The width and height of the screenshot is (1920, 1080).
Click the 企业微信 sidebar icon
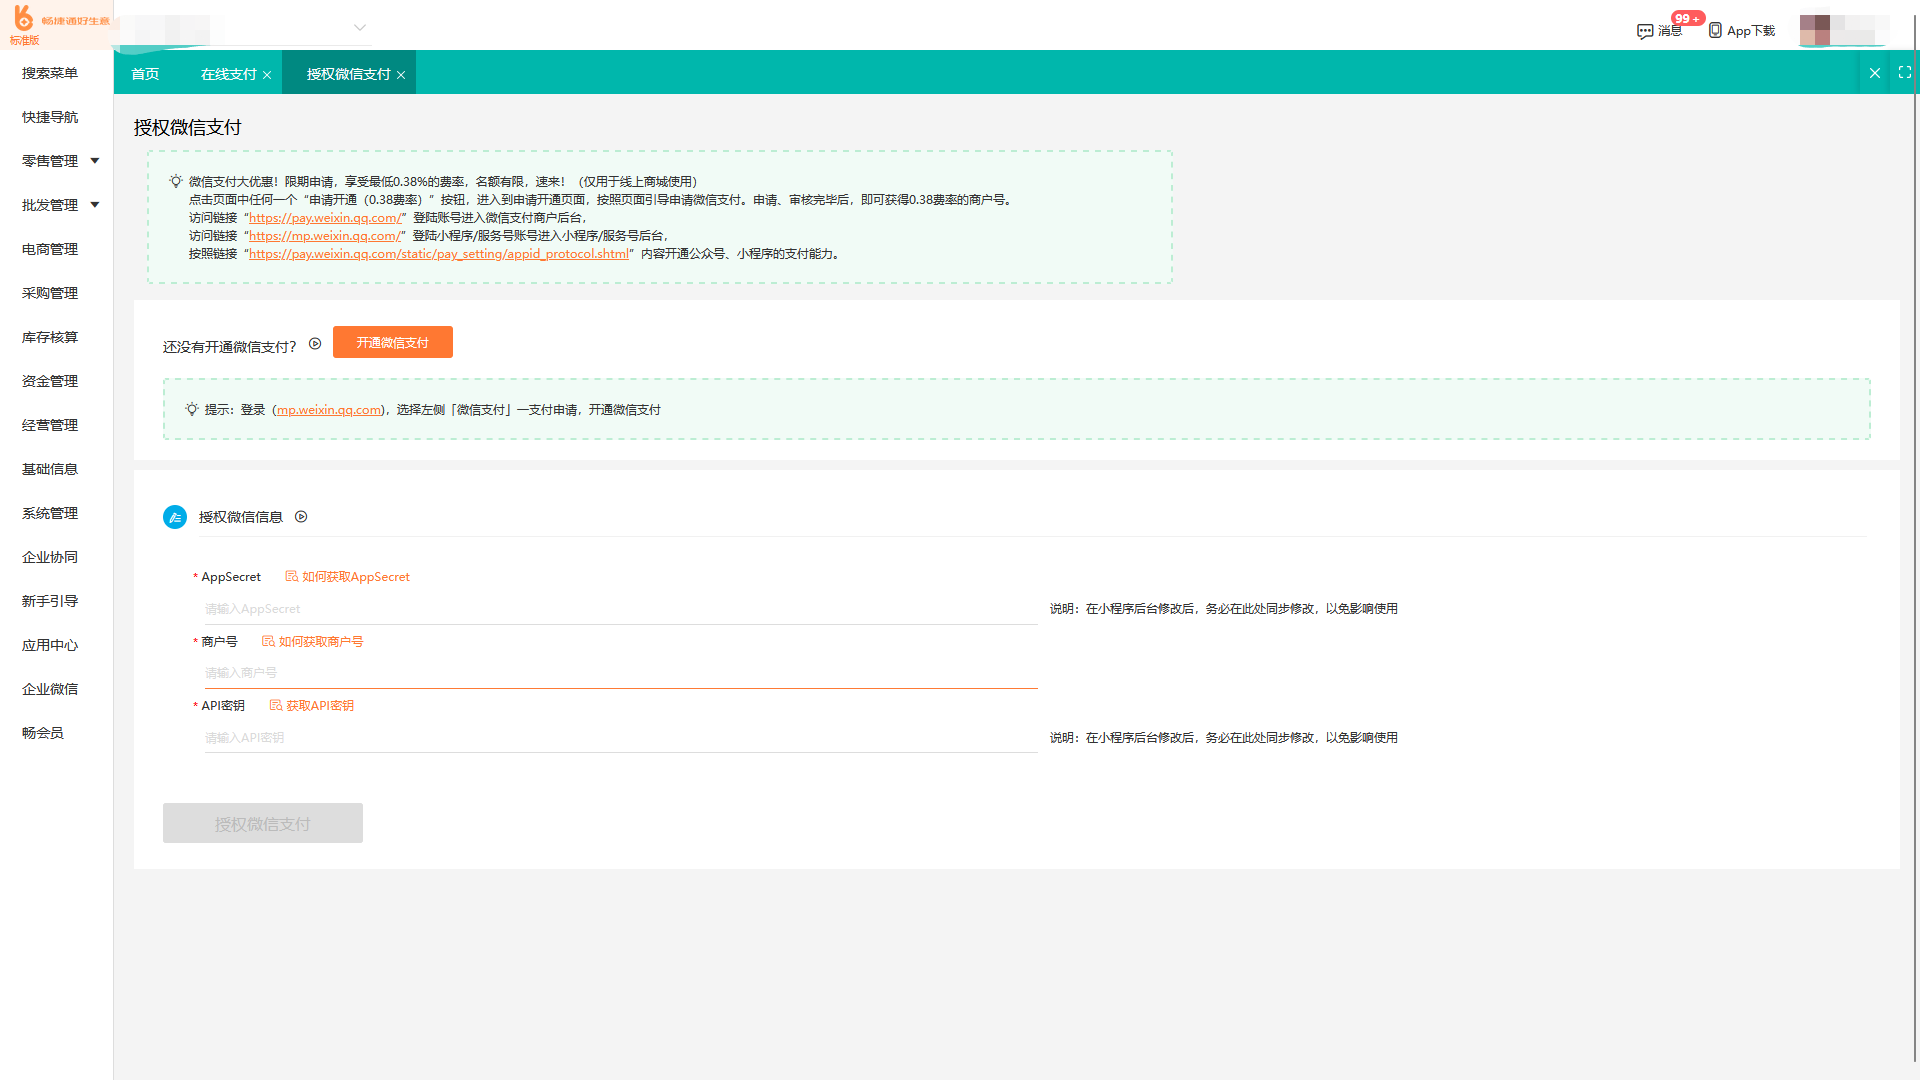click(x=50, y=688)
